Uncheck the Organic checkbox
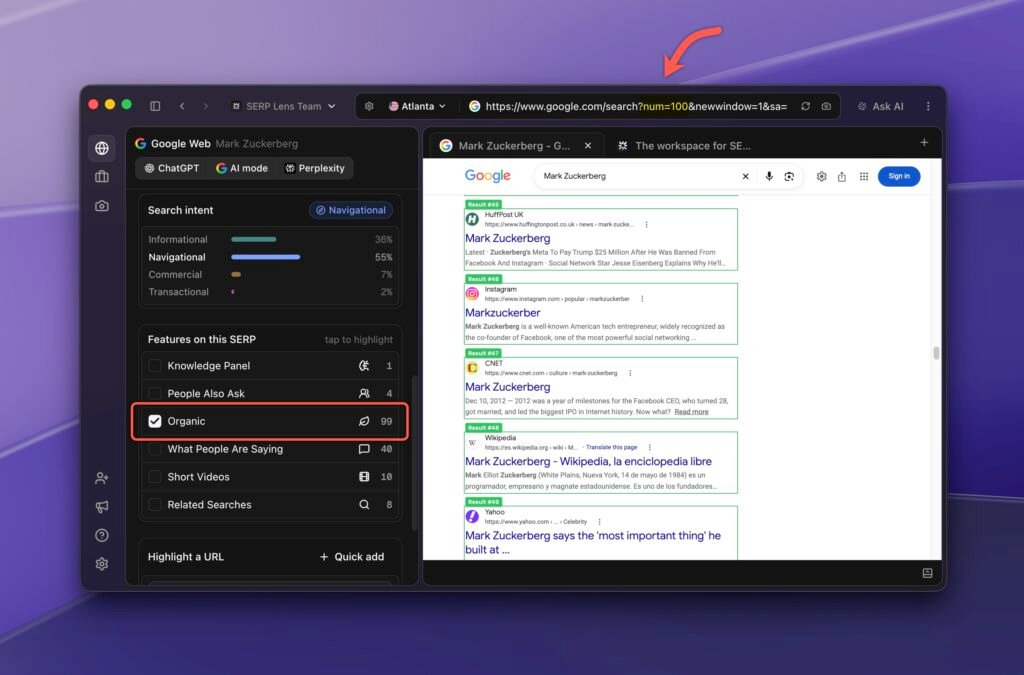 [155, 421]
